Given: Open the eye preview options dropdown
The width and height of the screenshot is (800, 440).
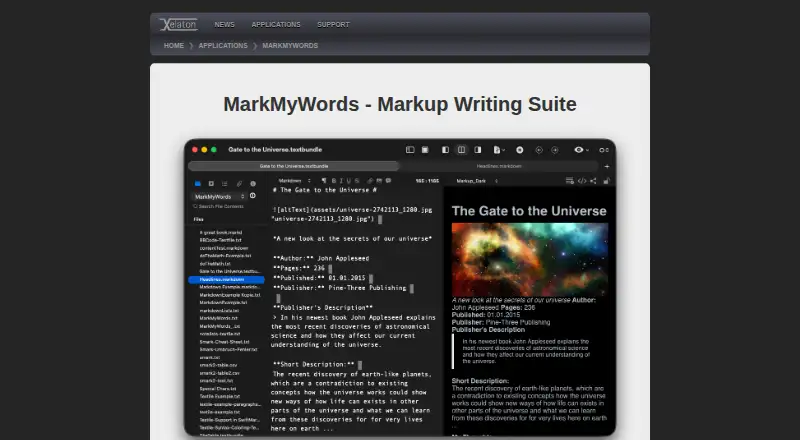Looking at the screenshot, I should point(581,150).
